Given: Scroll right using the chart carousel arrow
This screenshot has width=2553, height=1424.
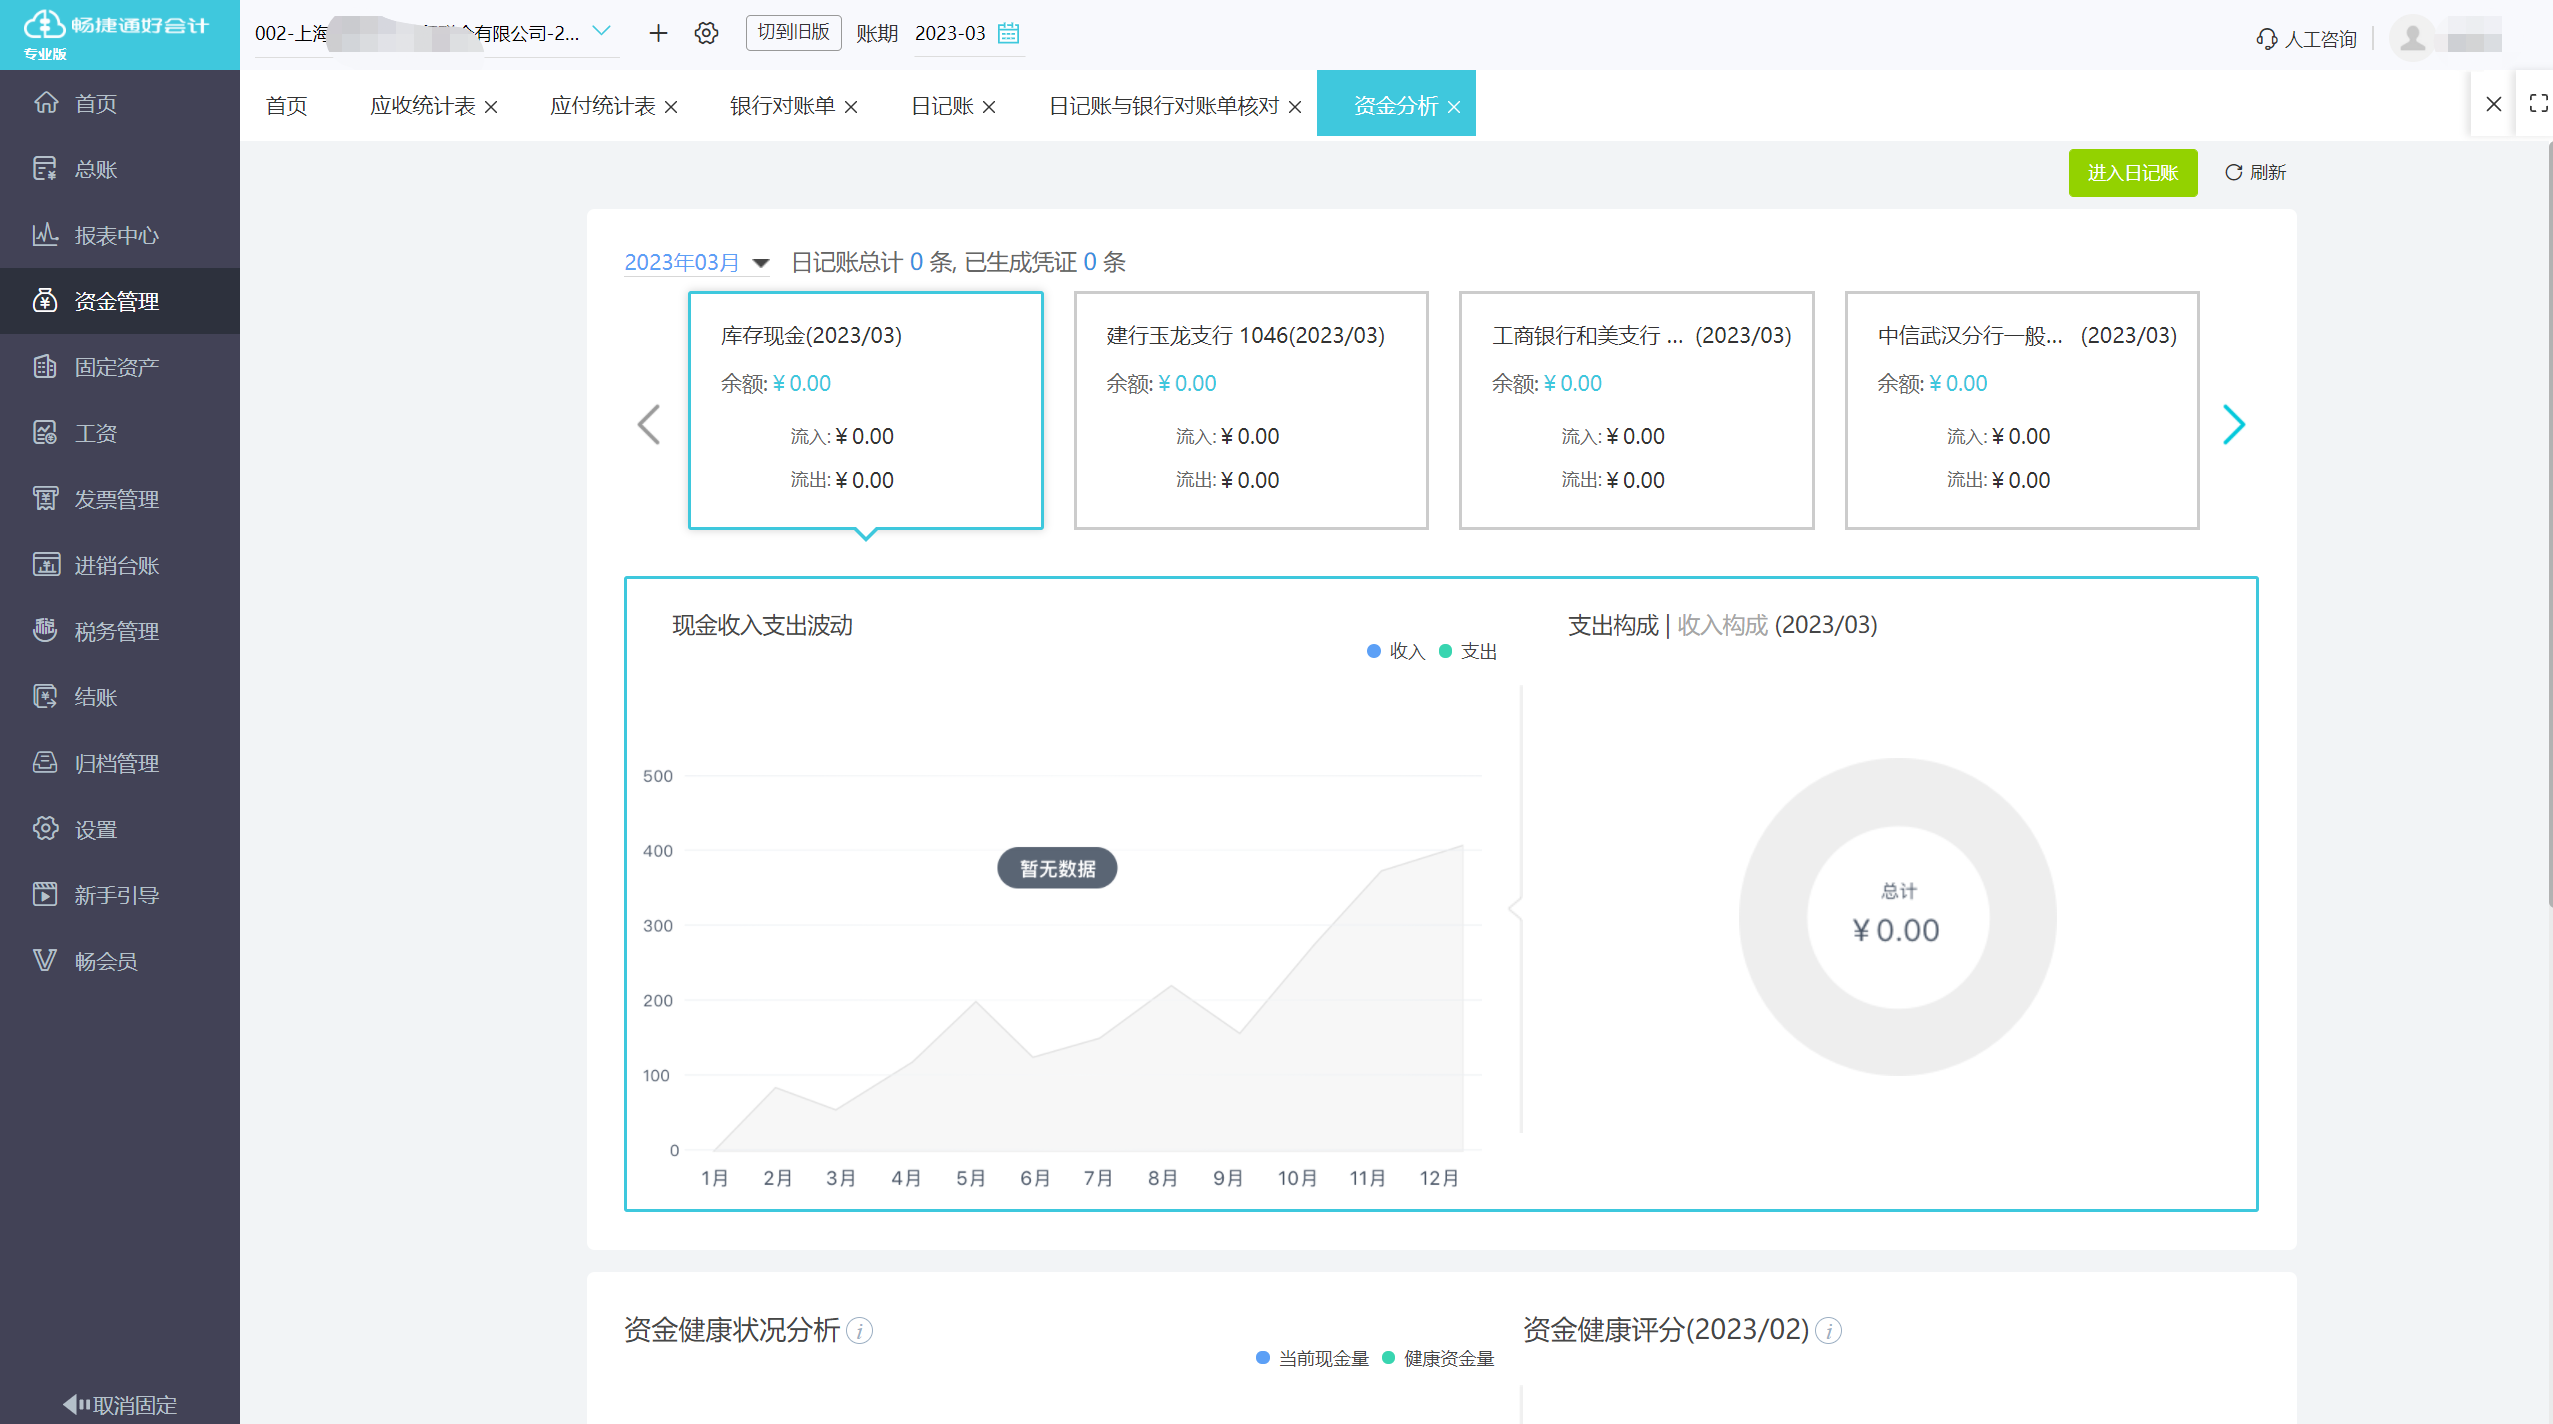Looking at the screenshot, I should click(2236, 424).
